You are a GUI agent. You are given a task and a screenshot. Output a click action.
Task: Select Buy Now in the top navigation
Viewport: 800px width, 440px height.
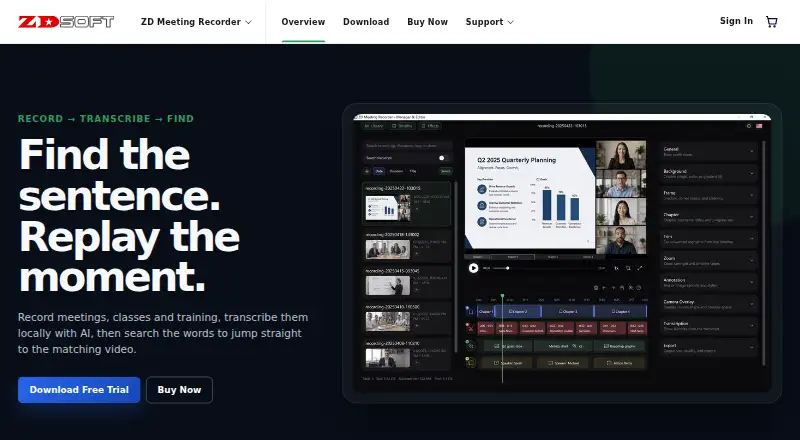point(428,22)
